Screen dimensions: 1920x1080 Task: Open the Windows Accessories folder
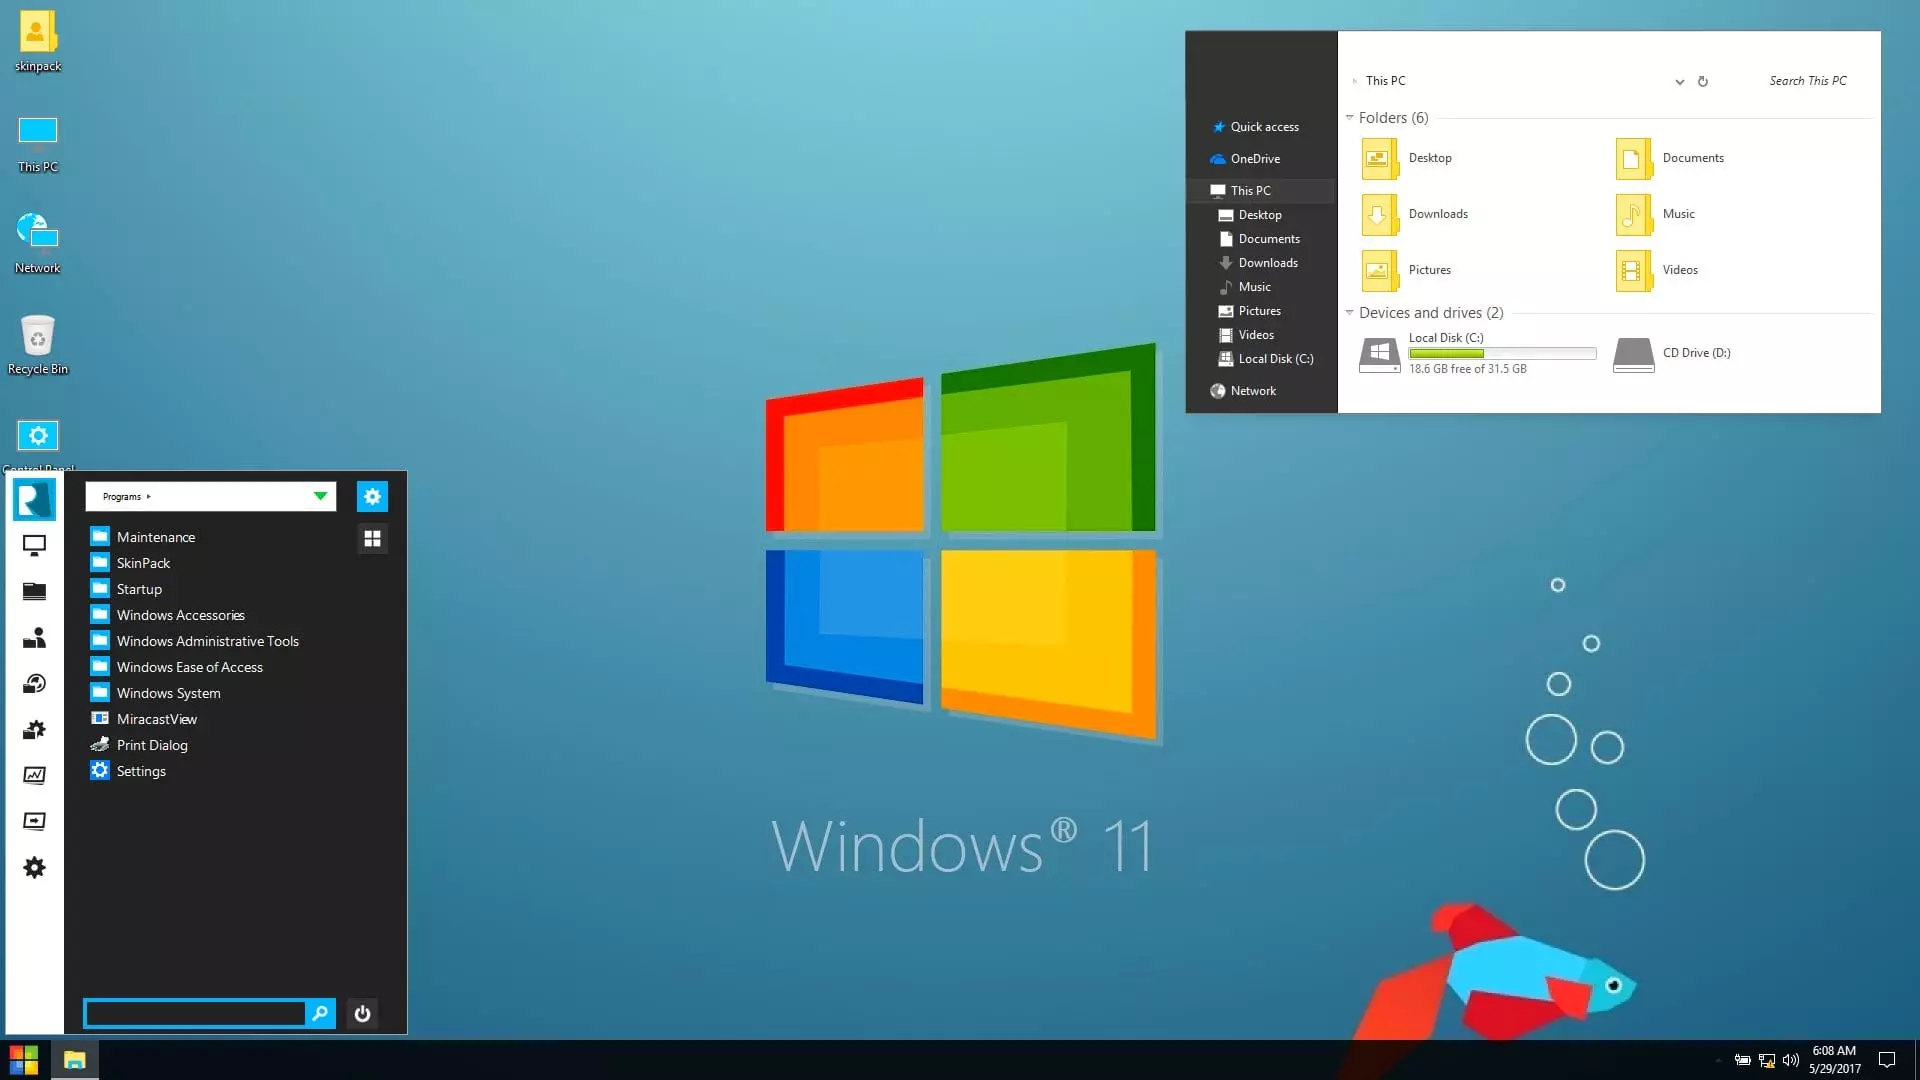coord(179,615)
